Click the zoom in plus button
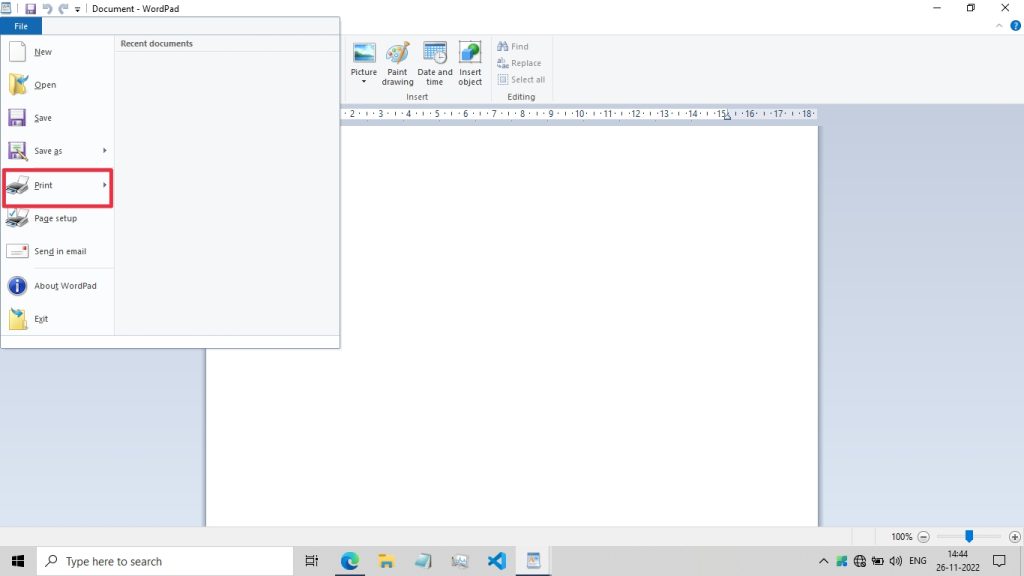Image resolution: width=1024 pixels, height=576 pixels. 1014,537
